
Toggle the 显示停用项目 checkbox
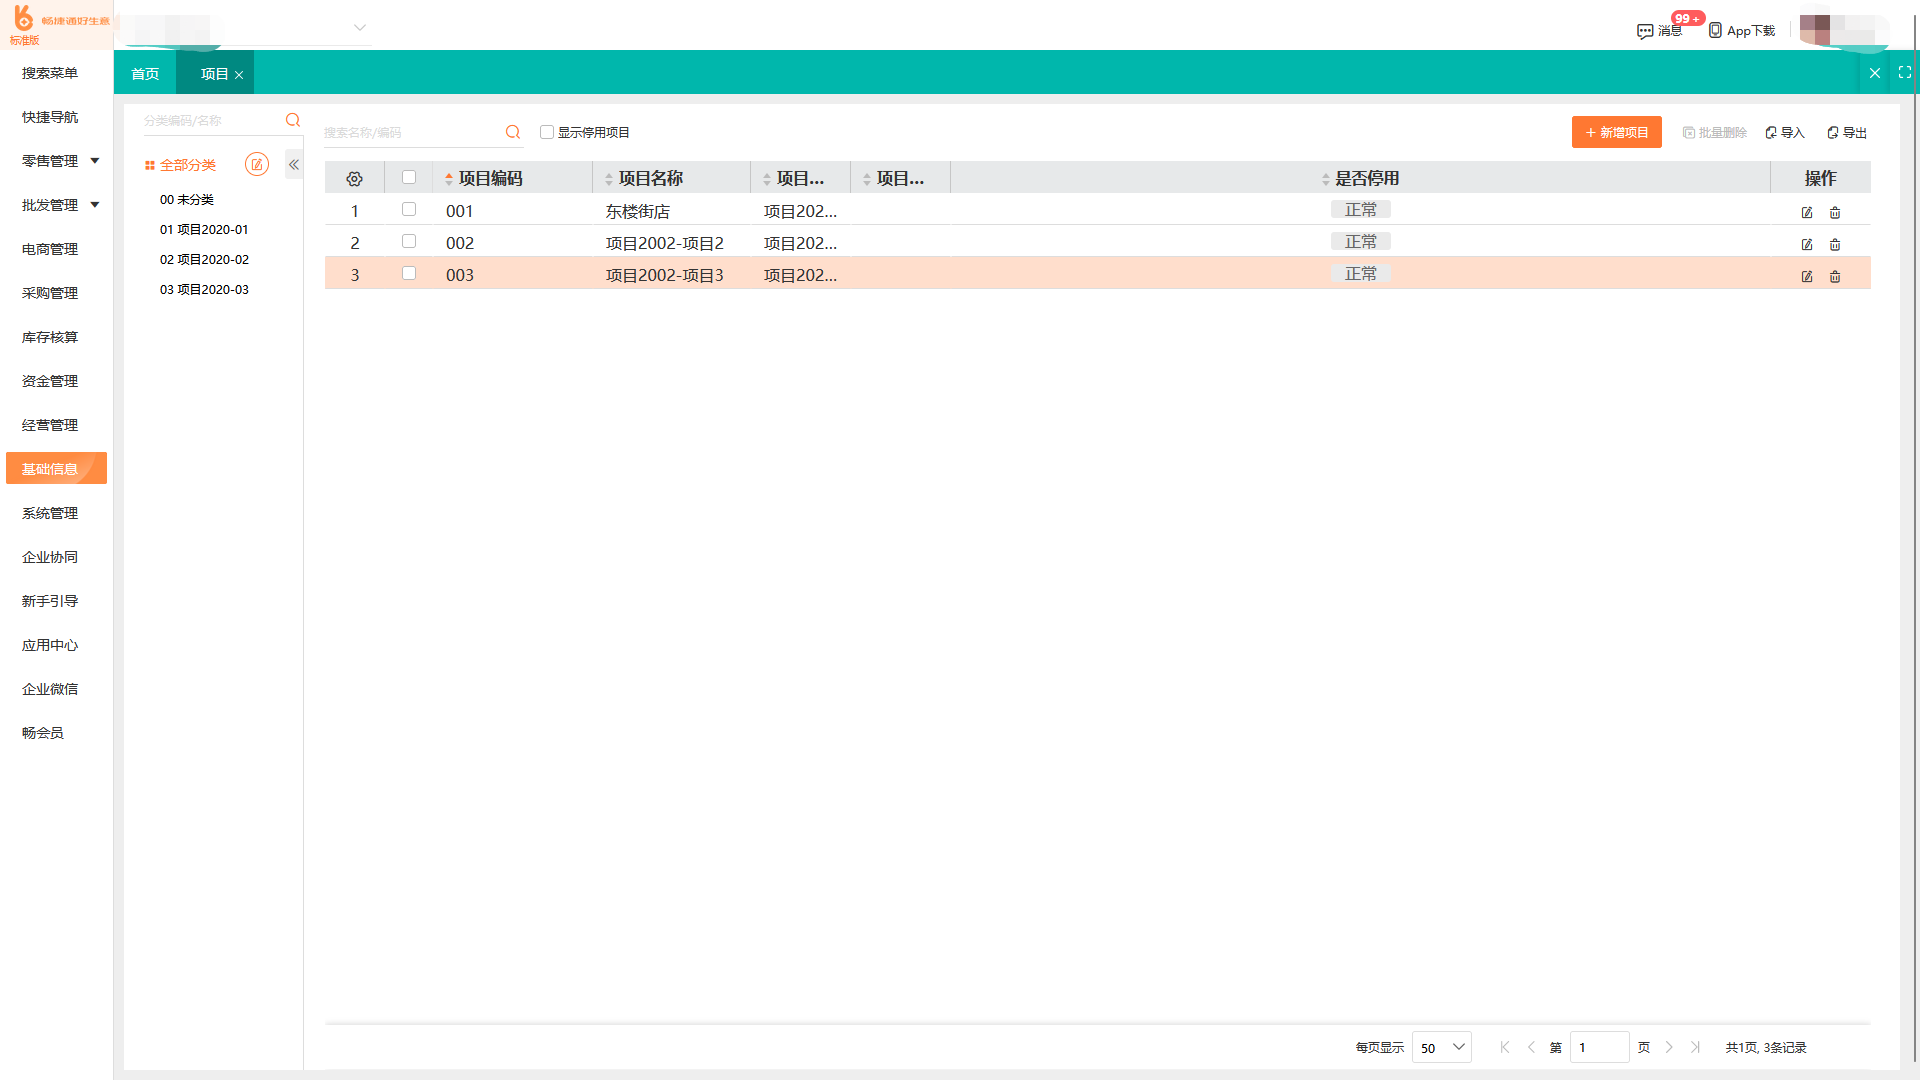546,132
